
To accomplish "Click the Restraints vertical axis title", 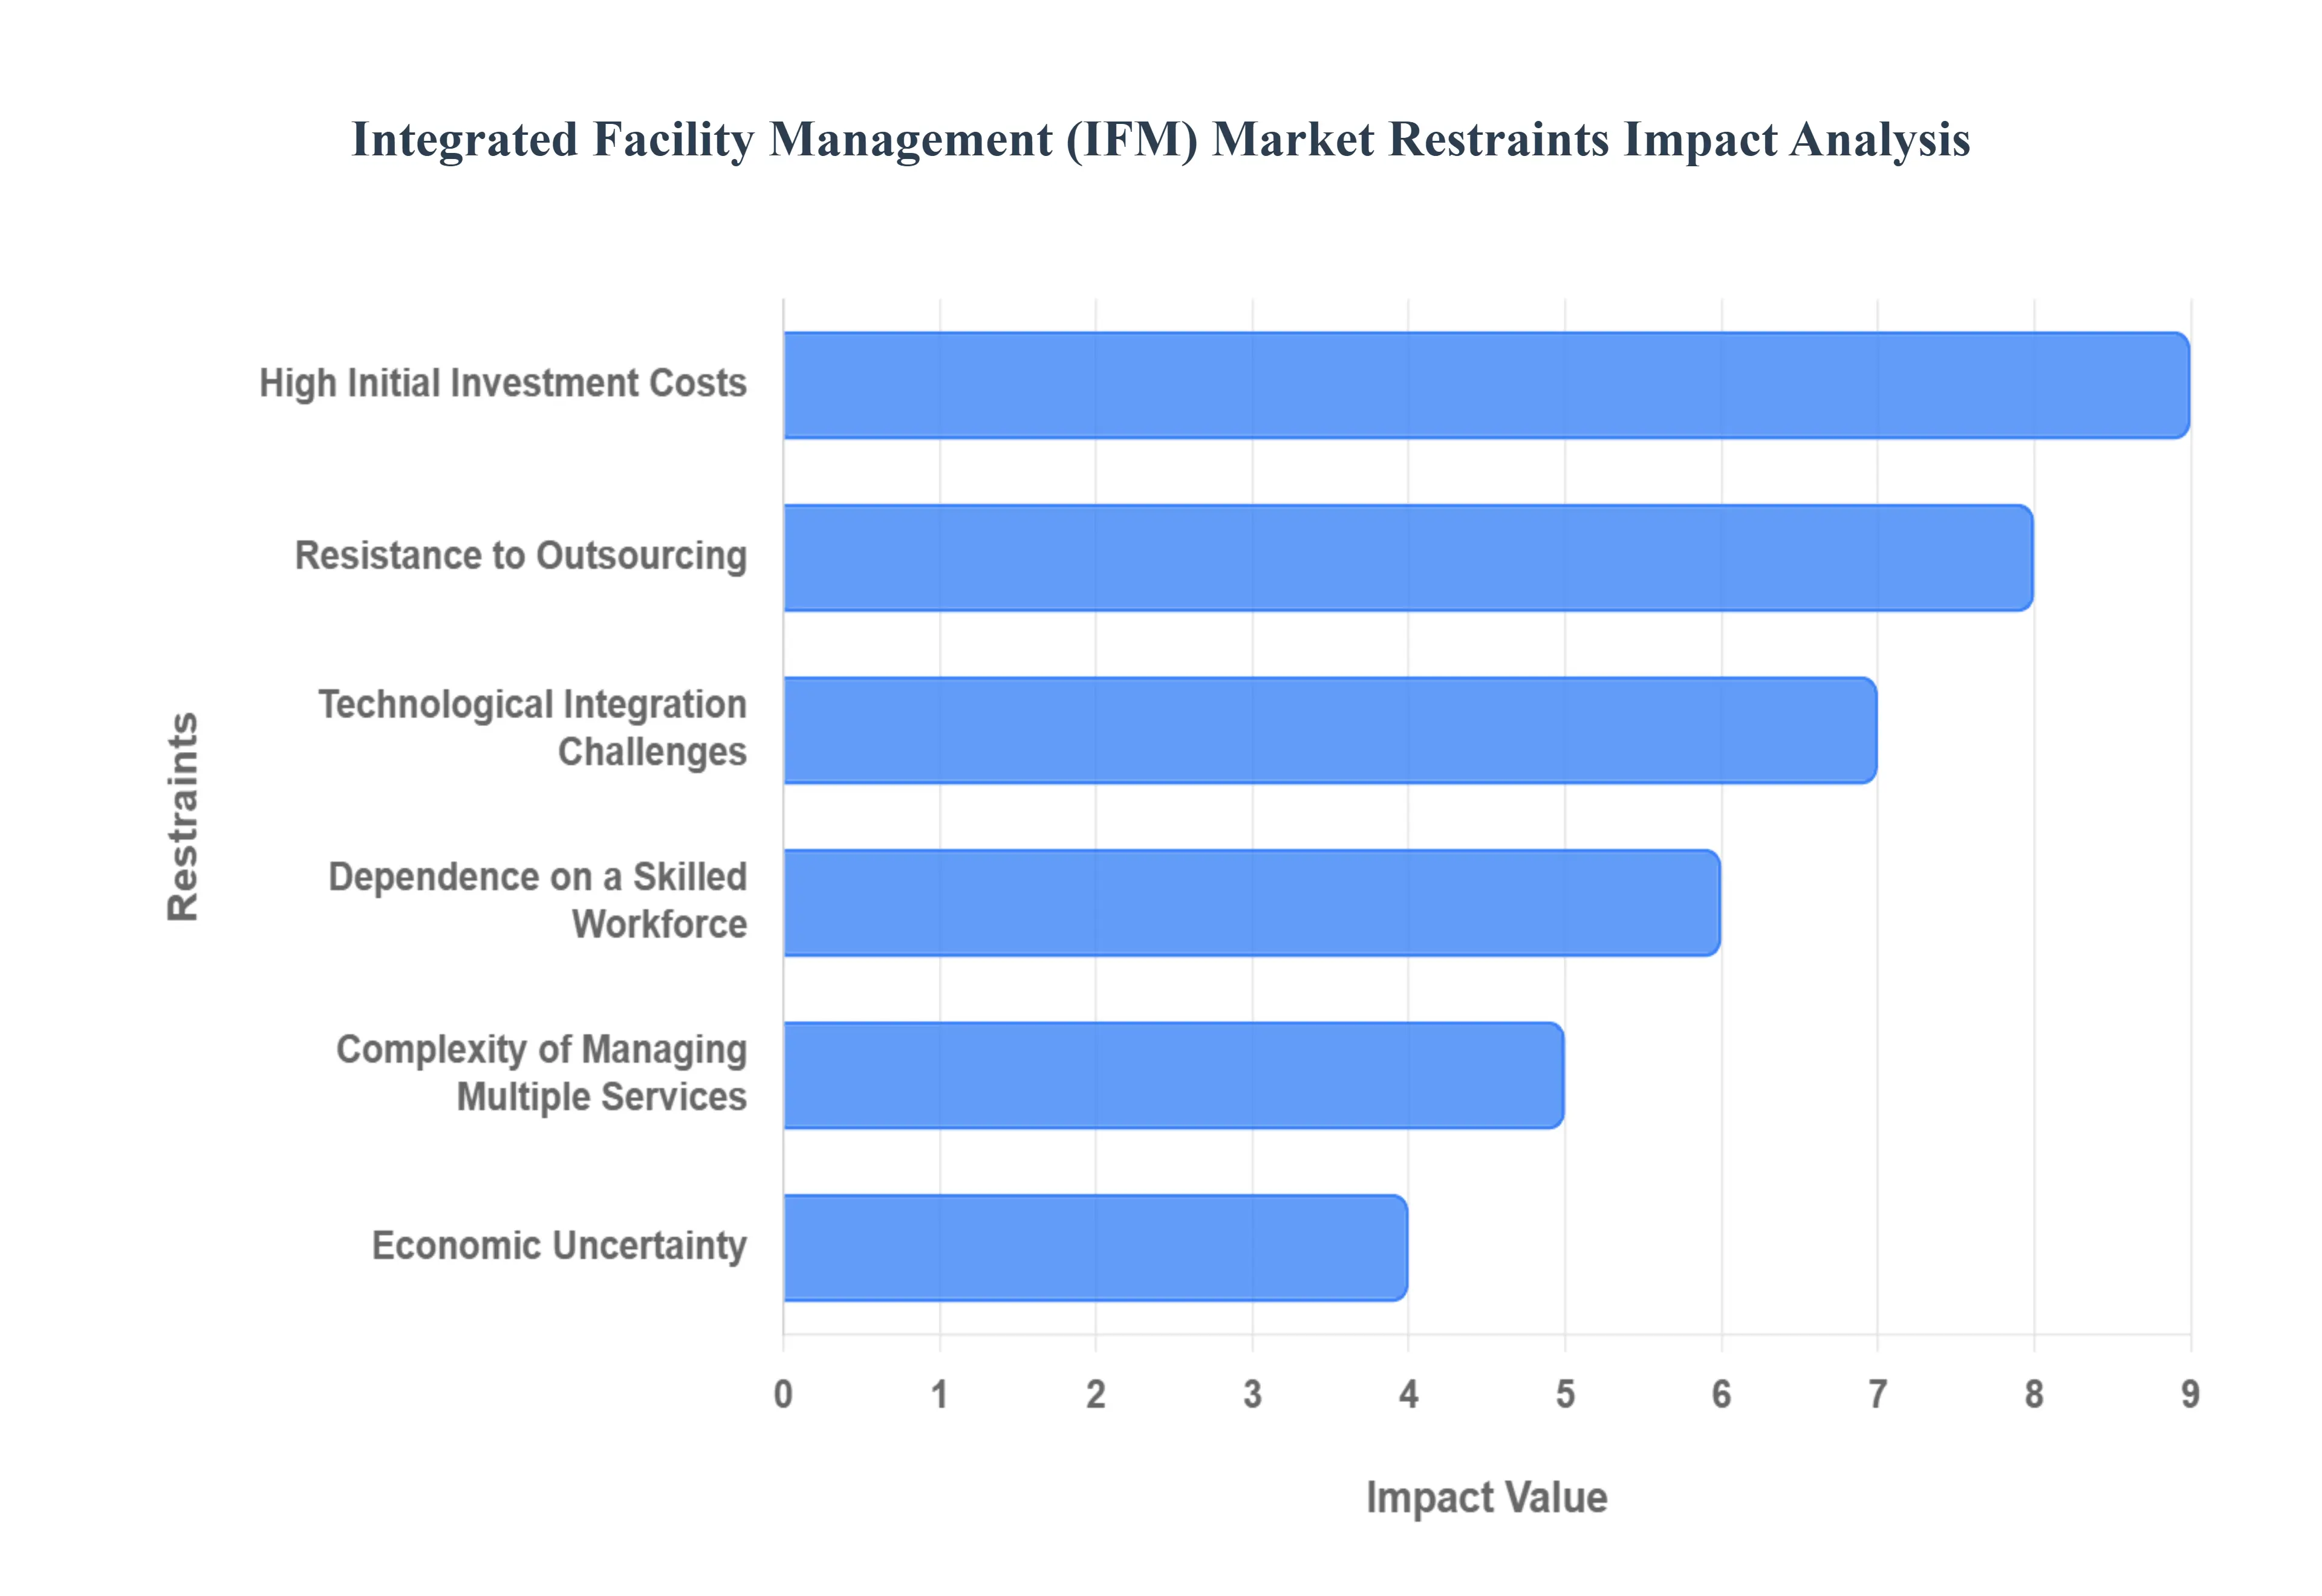I will click(x=183, y=816).
